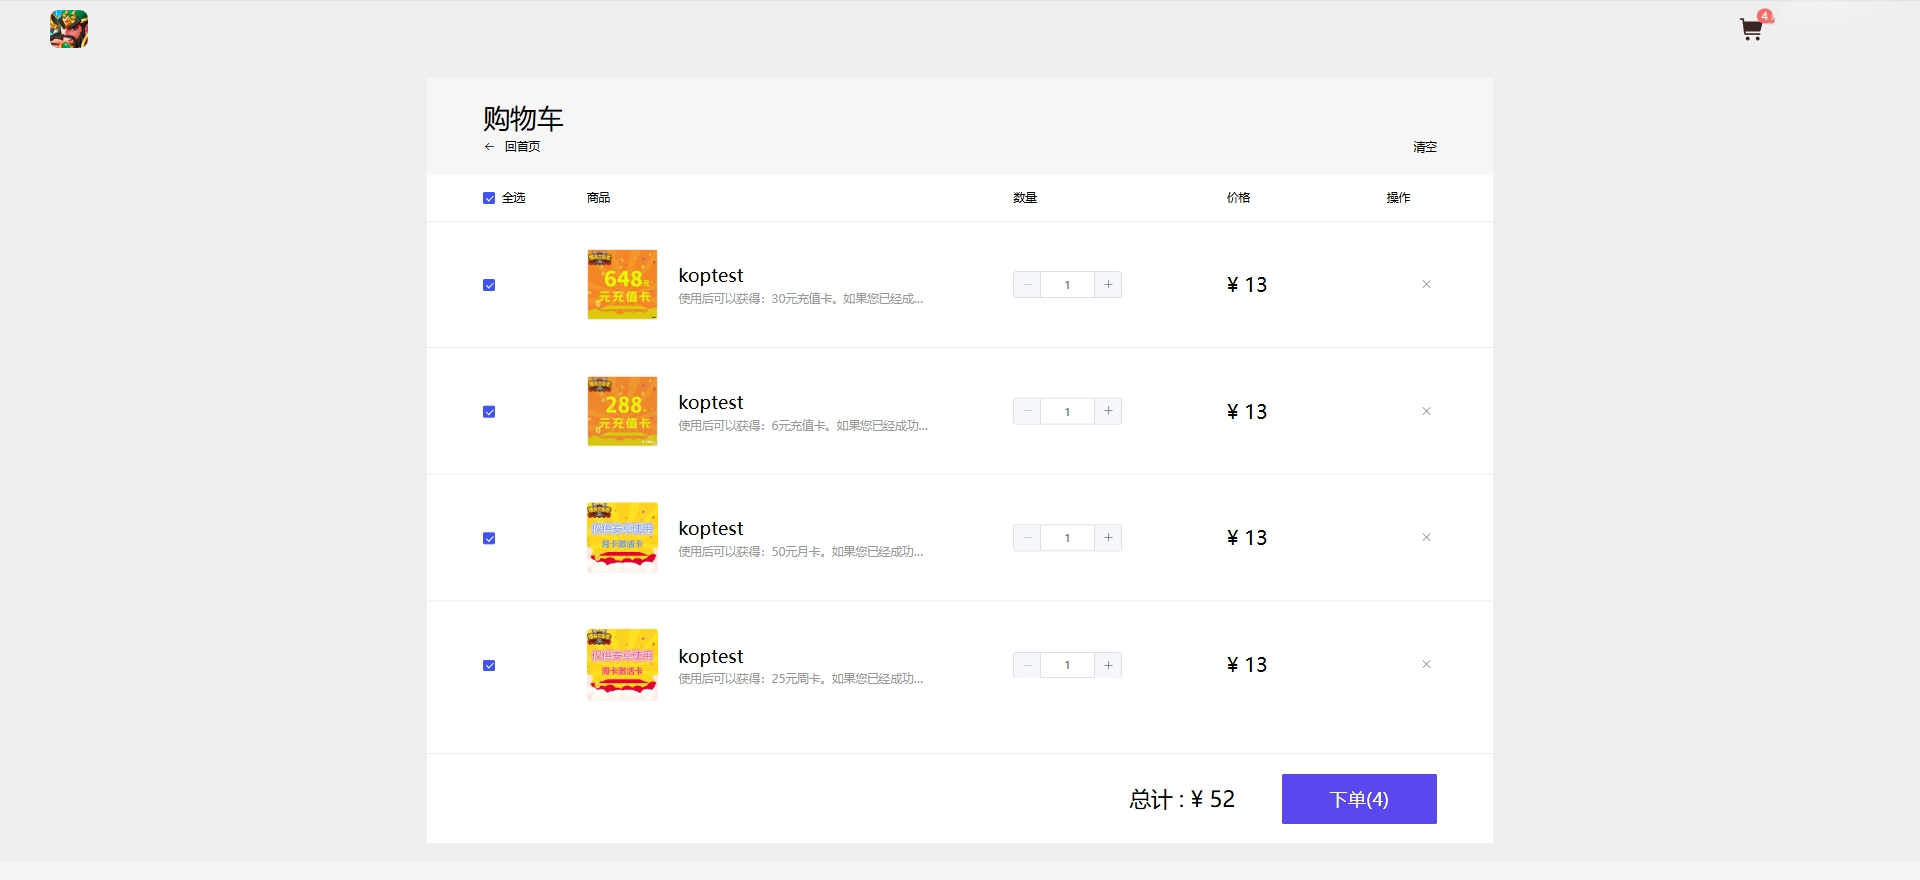
Task: Uncheck the 288元充值卡 item checkbox
Action: pos(489,412)
